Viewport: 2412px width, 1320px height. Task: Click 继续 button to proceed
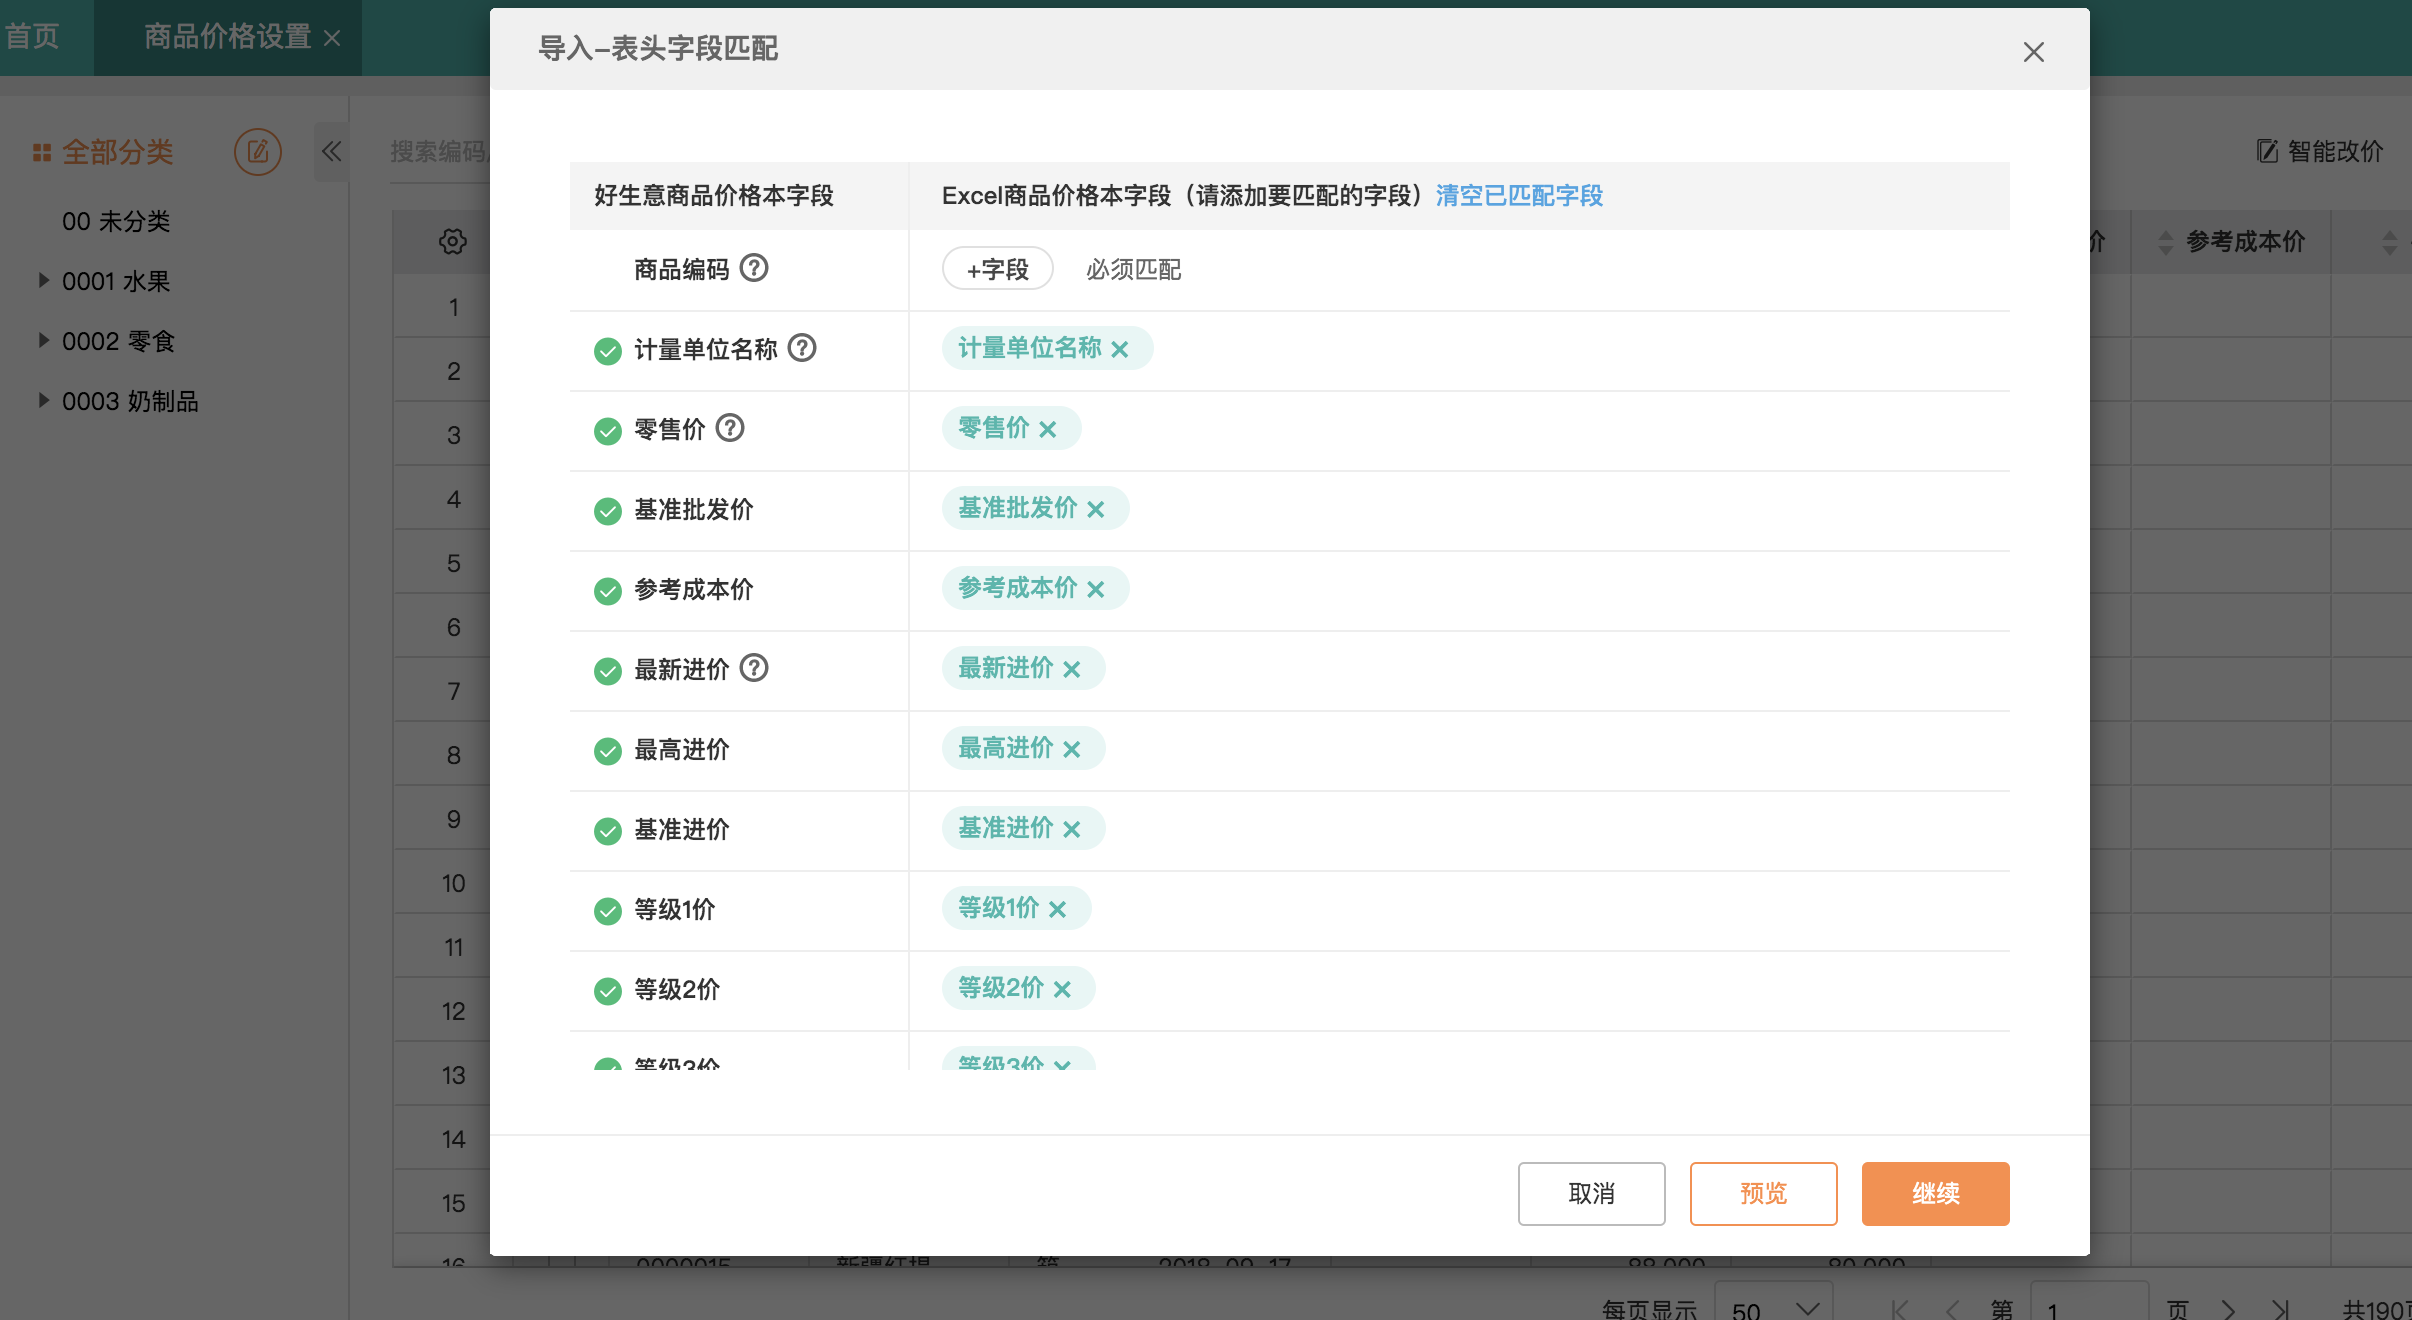tap(1936, 1193)
